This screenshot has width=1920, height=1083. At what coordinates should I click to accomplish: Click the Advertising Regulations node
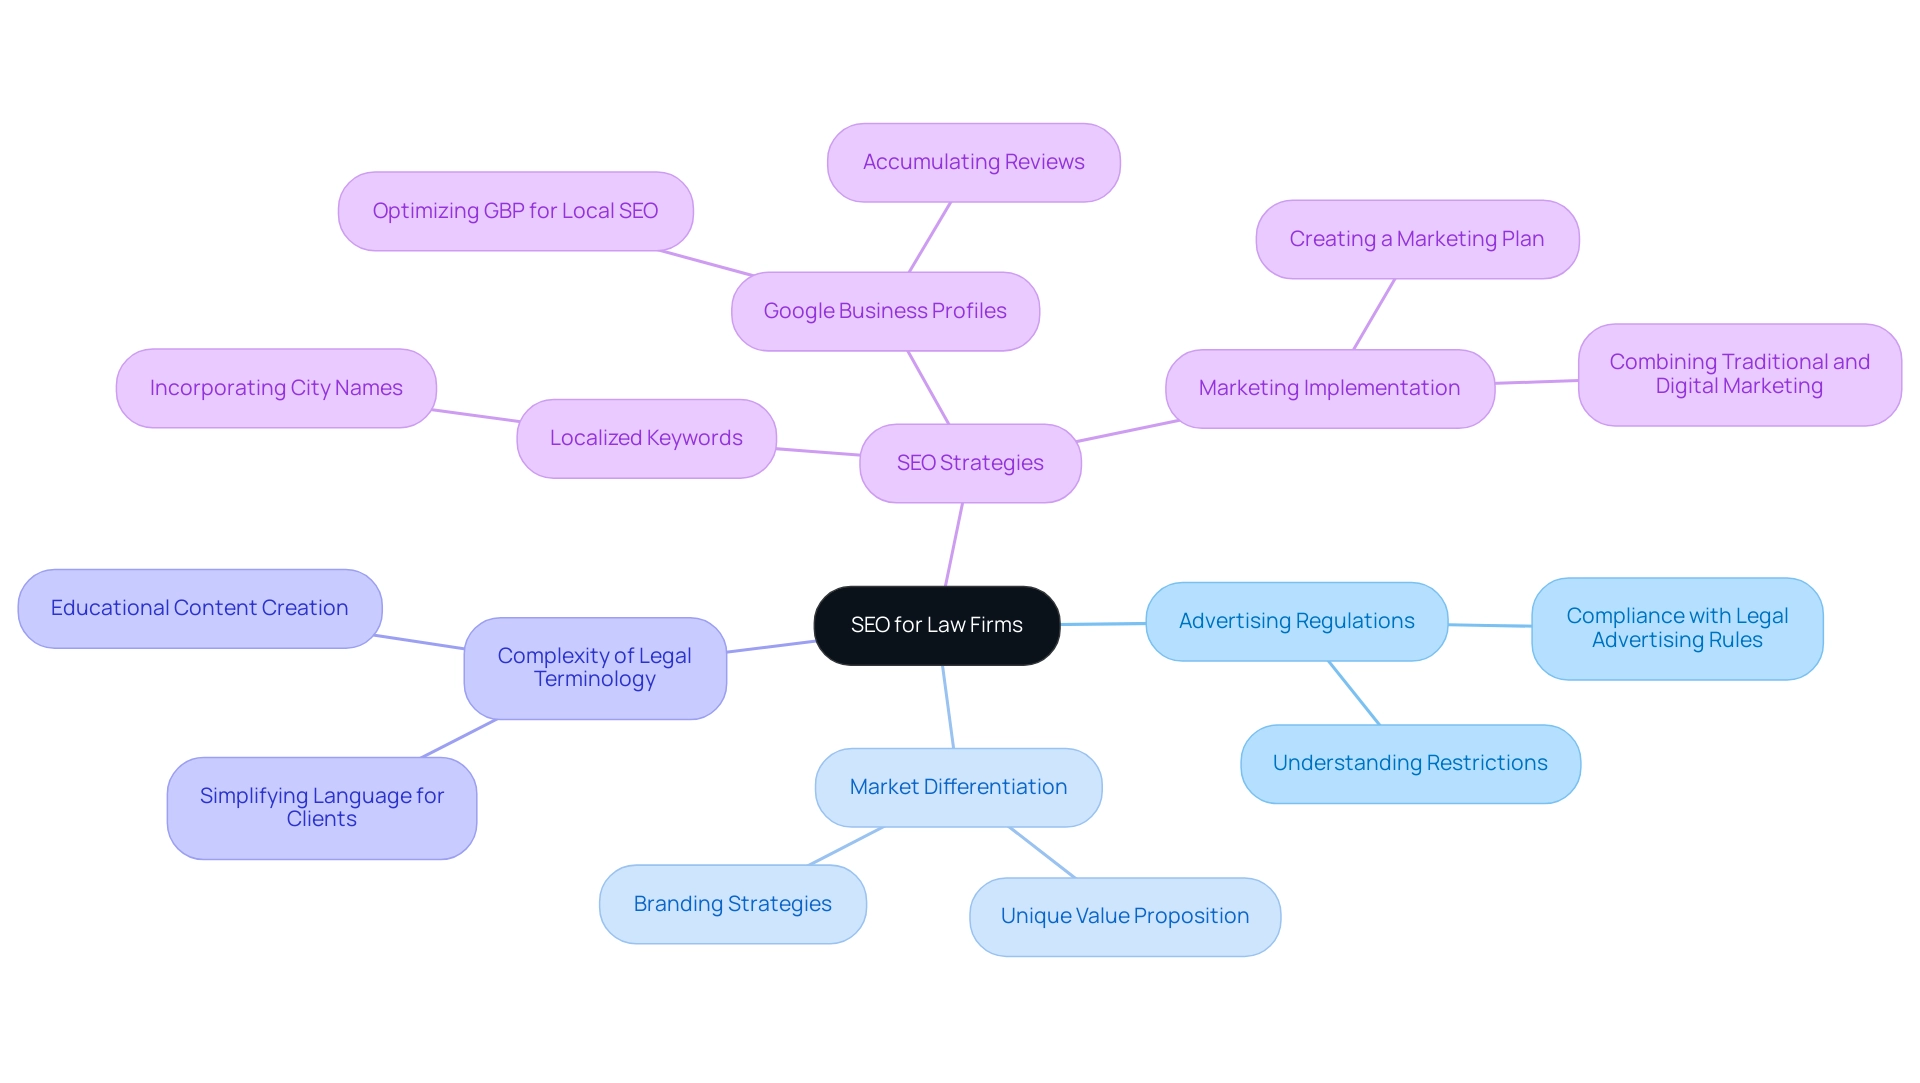1299,623
